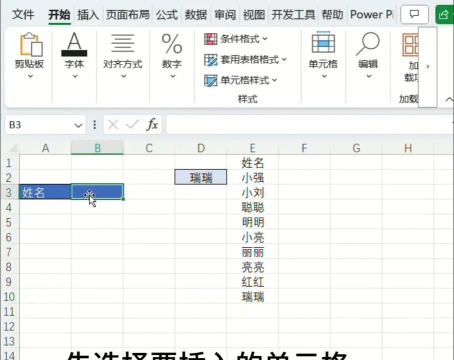The image size is (454, 360).
Task: Click the 字体 font icon
Action: pos(74,44)
